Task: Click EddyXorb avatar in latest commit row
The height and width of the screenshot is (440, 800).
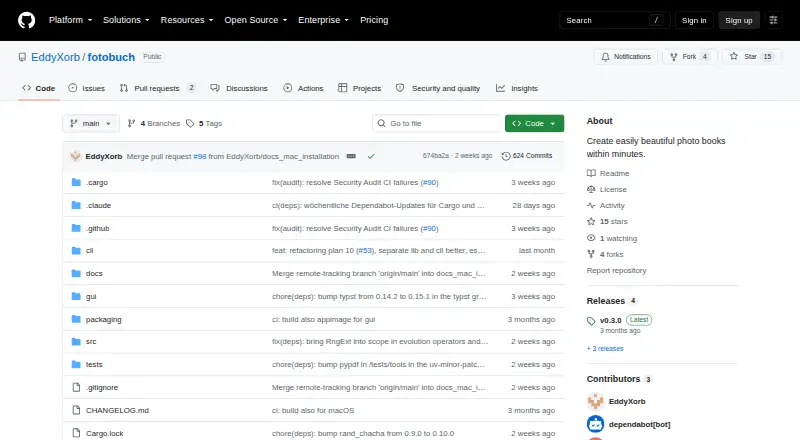Action: pyautogui.click(x=76, y=156)
